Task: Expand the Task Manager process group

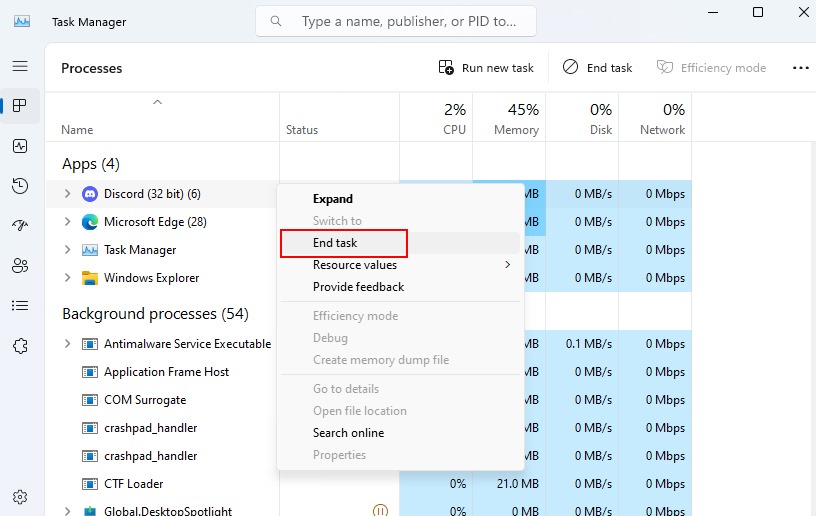Action: tap(67, 250)
